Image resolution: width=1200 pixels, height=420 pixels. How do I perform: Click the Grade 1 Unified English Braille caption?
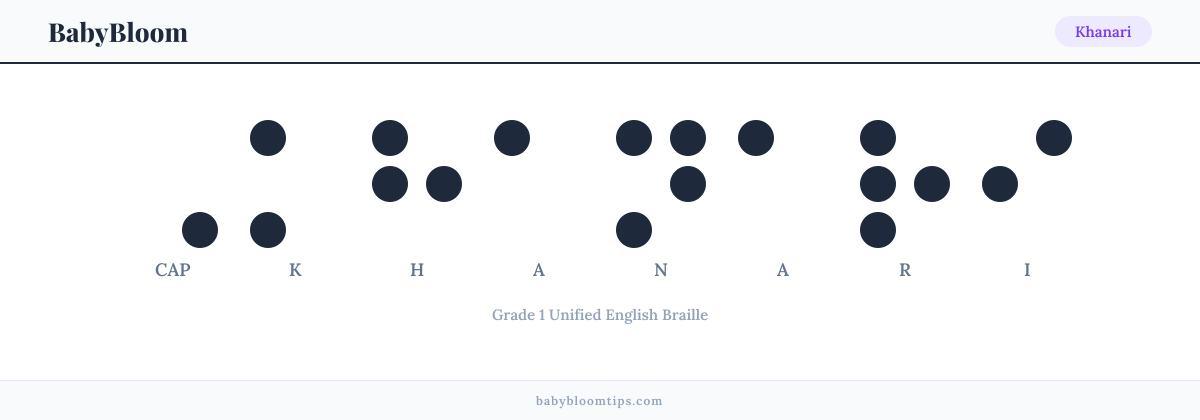click(600, 315)
